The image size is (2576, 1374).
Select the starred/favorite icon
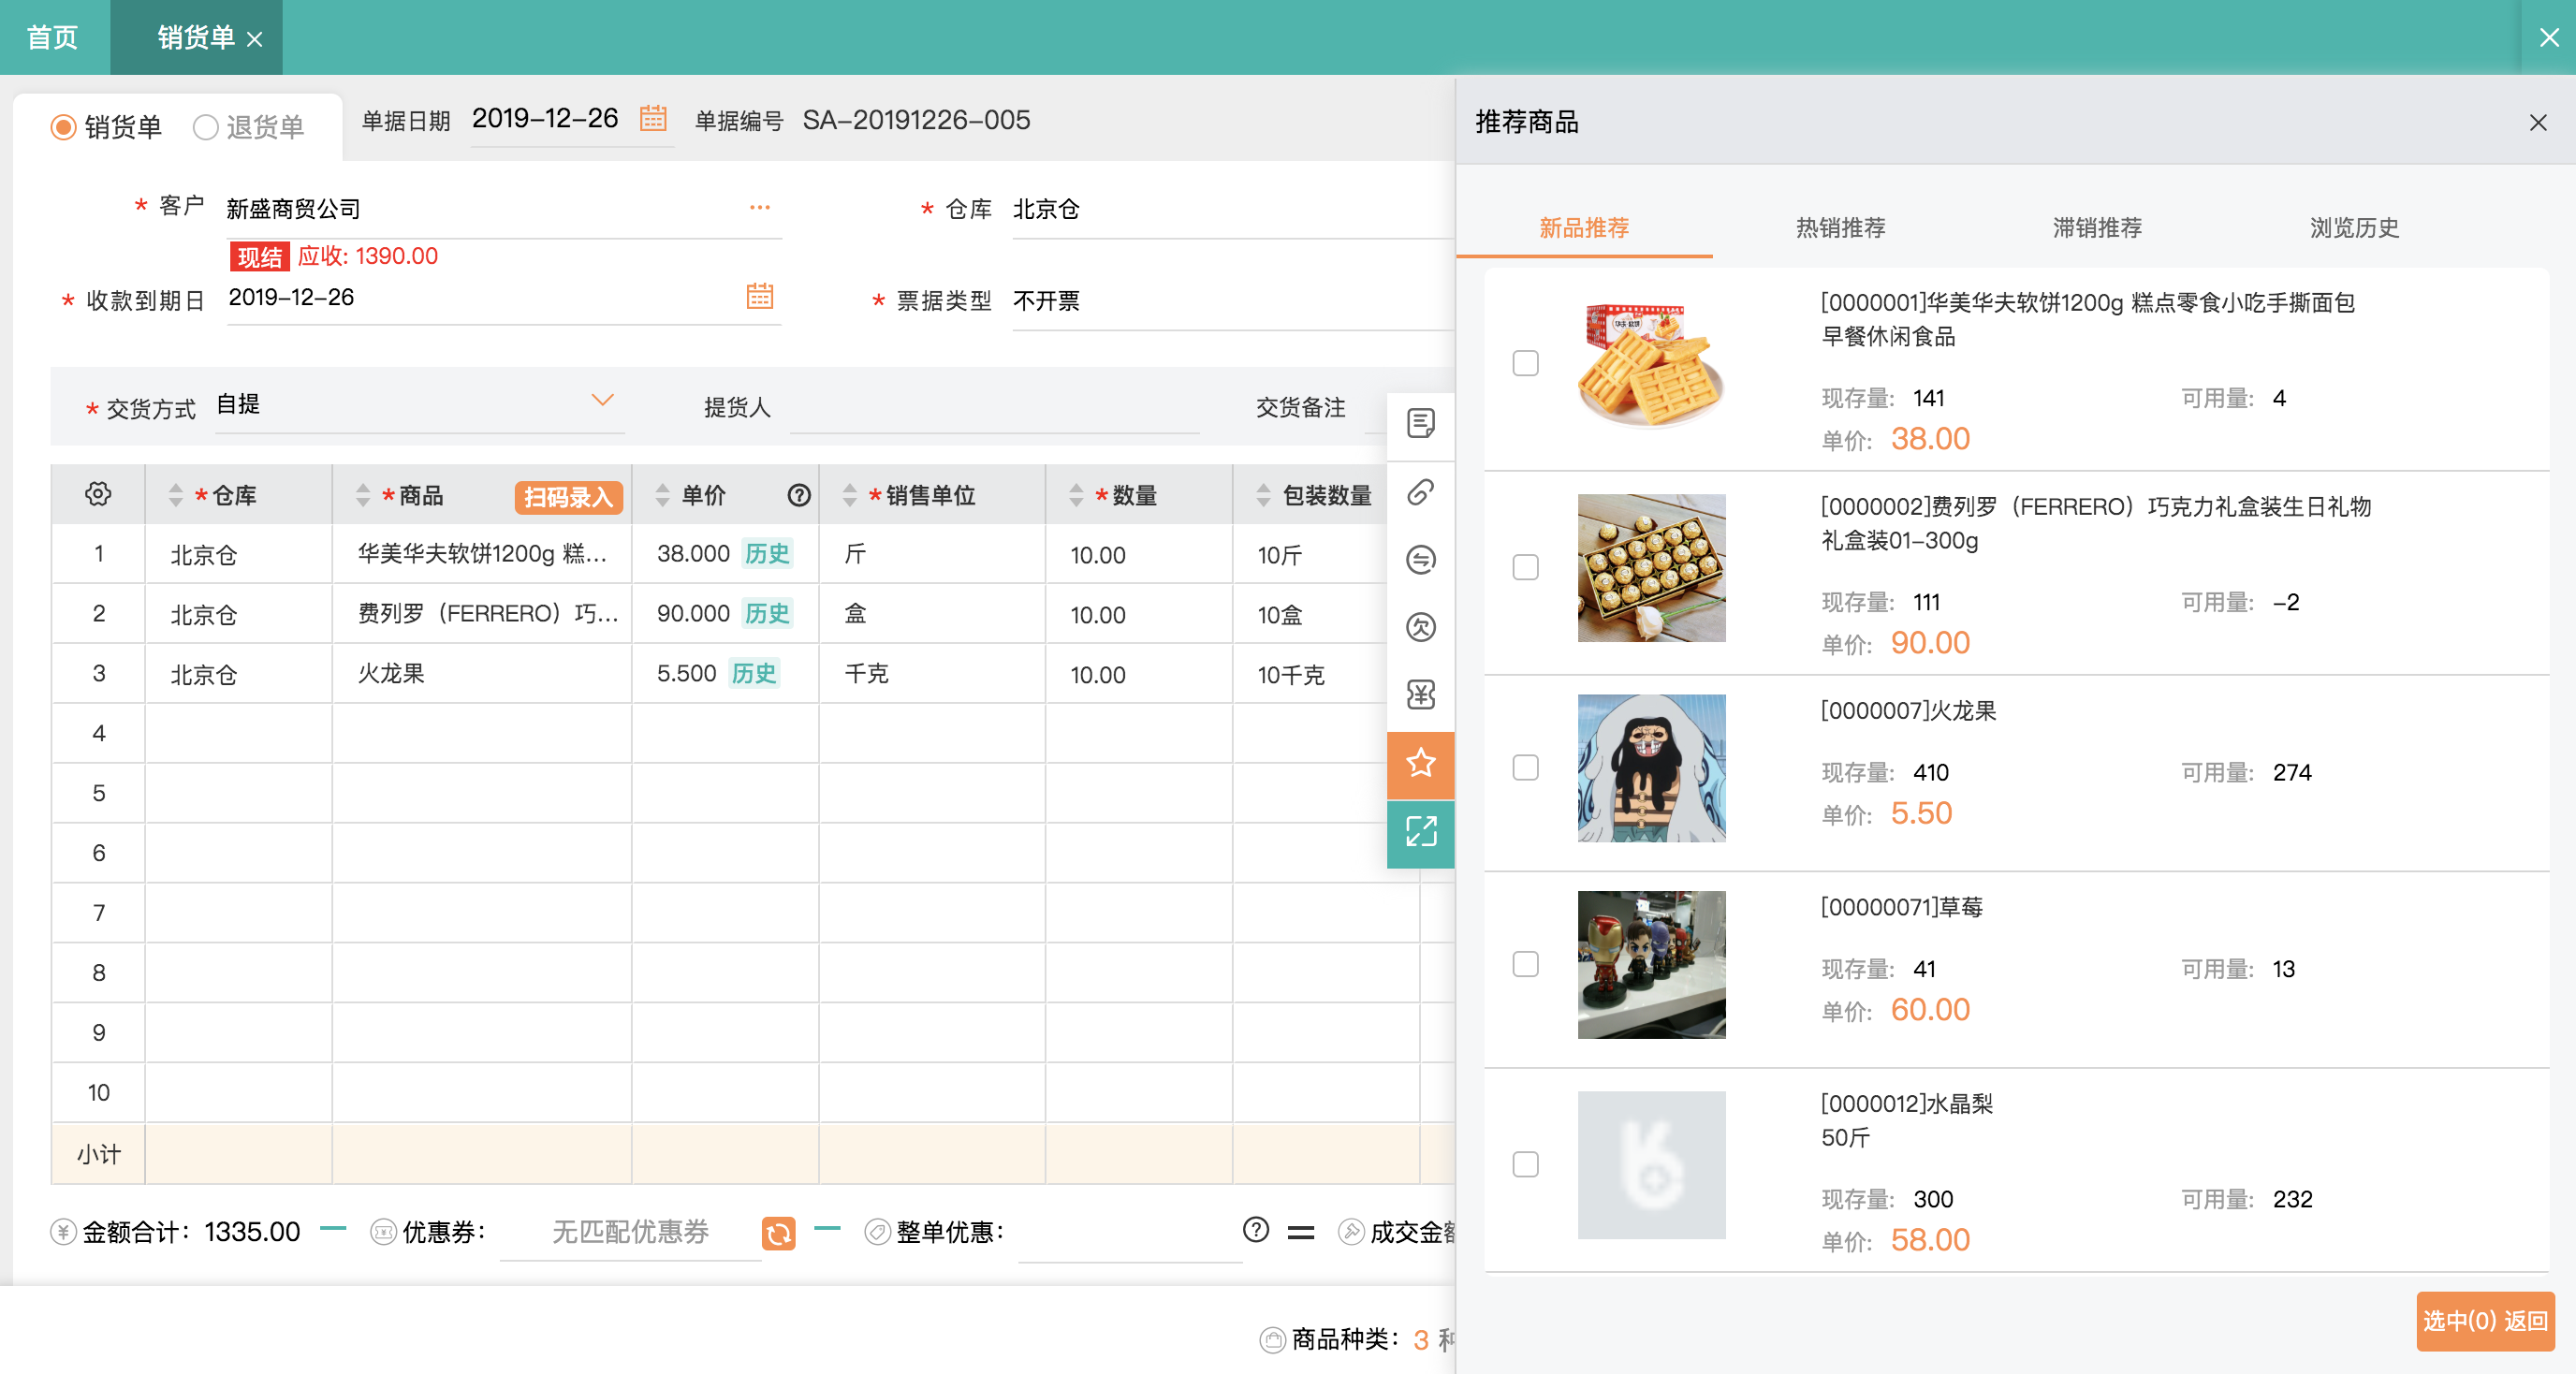[1425, 763]
